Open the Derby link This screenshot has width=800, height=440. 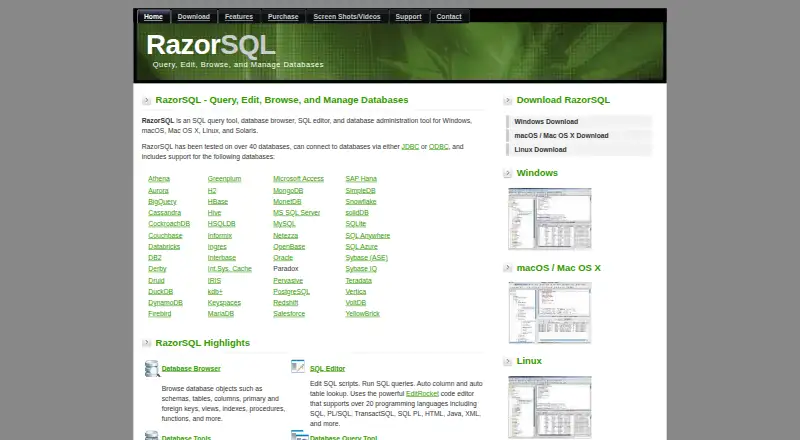[157, 269]
